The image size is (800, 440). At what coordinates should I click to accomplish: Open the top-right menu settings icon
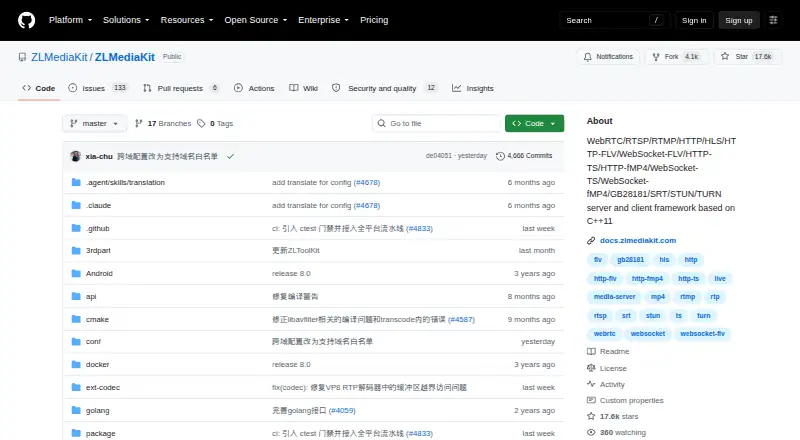(773, 20)
